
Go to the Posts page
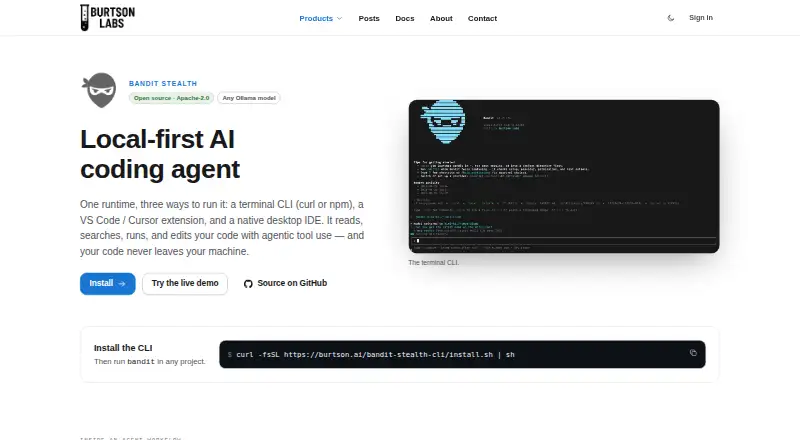coord(369,18)
